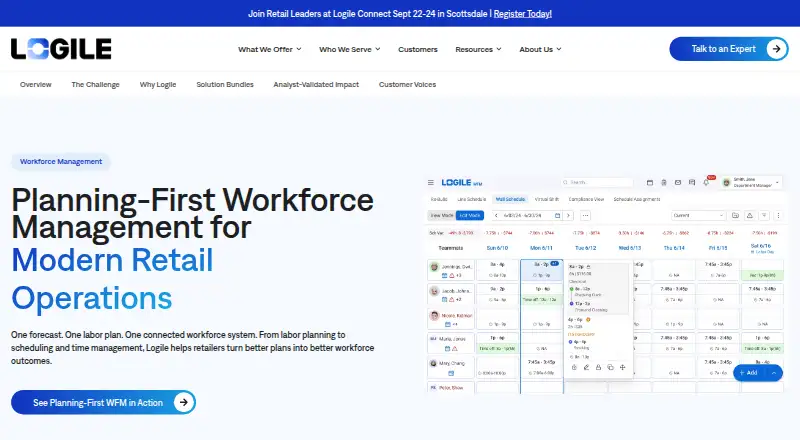The image size is (800, 440).
Task: Click the three-dot ellipsis button beside date range
Action: 585,215
